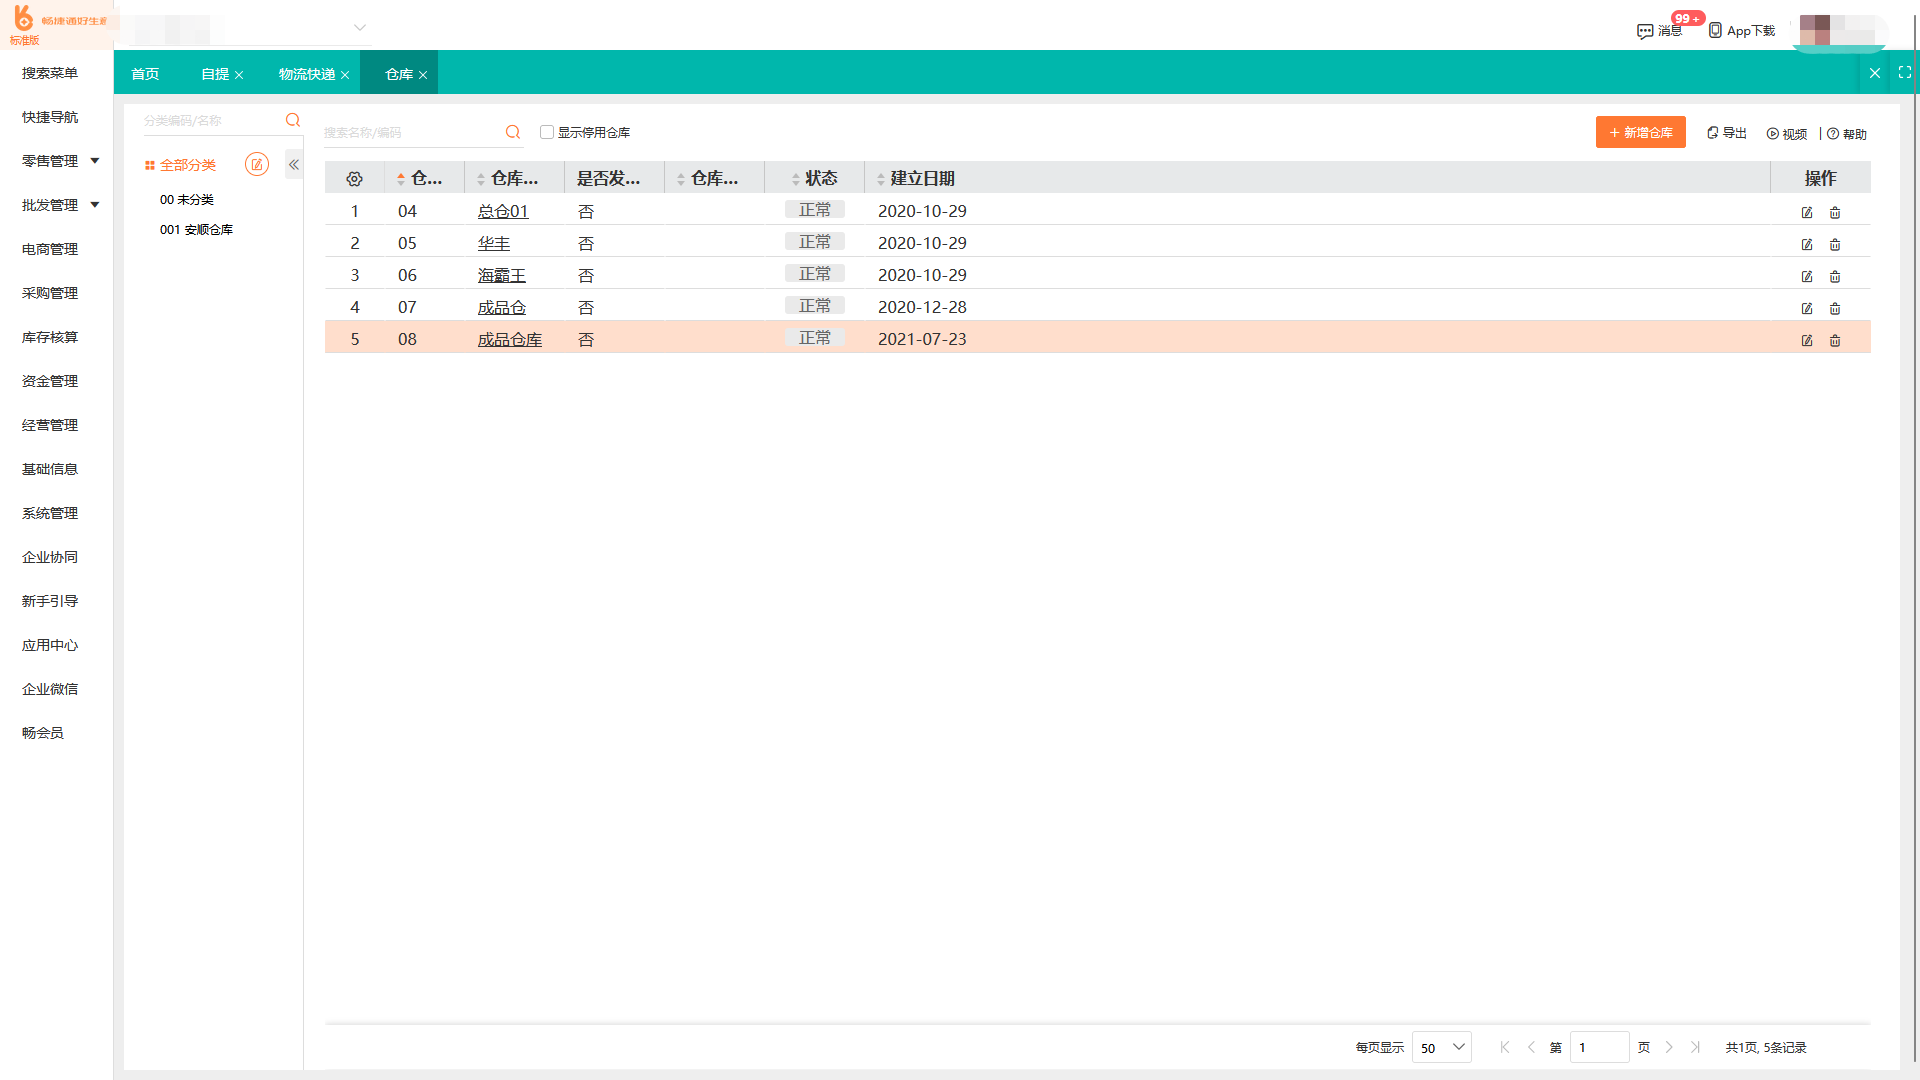Click the edit icon for 总仓01
The height and width of the screenshot is (1080, 1920).
click(1807, 211)
